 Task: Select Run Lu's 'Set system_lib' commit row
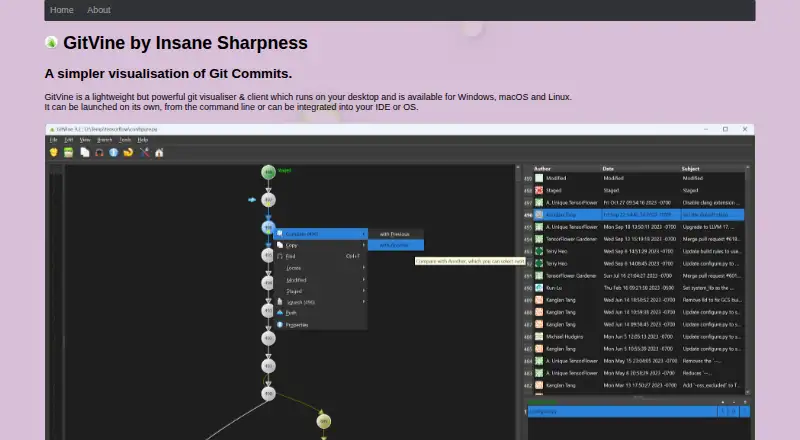click(x=638, y=288)
